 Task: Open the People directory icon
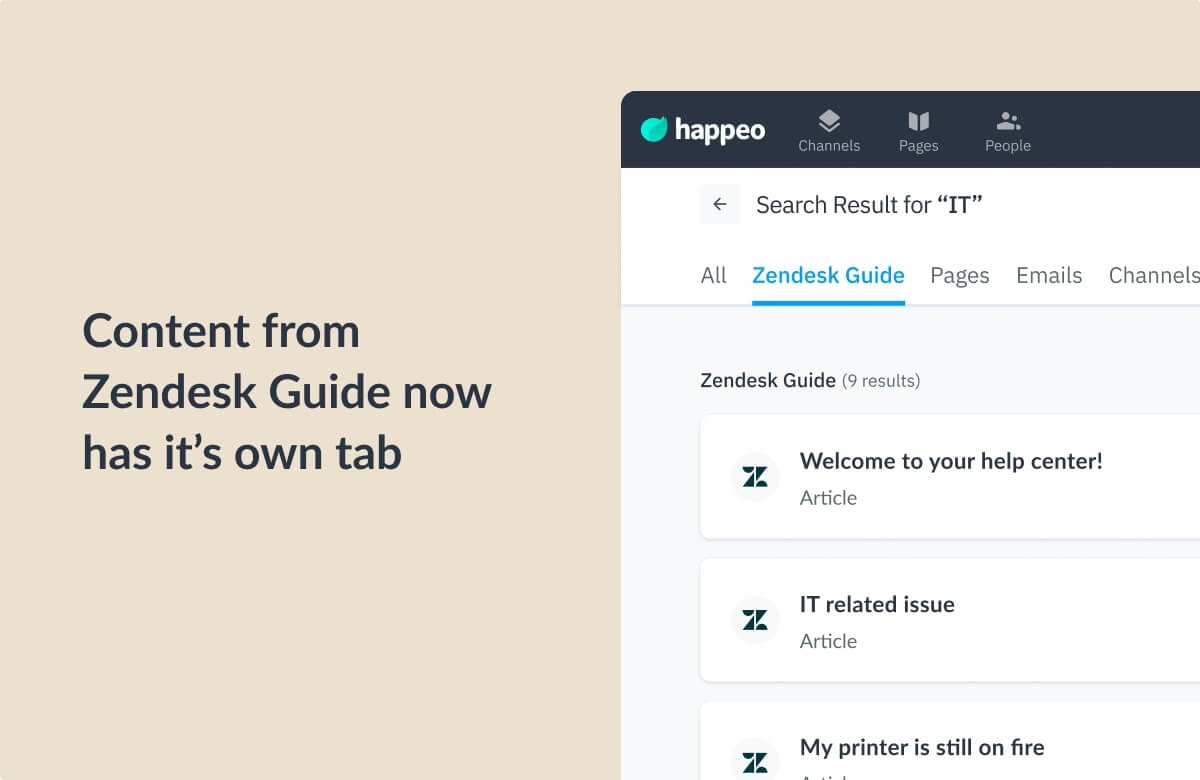(1008, 120)
